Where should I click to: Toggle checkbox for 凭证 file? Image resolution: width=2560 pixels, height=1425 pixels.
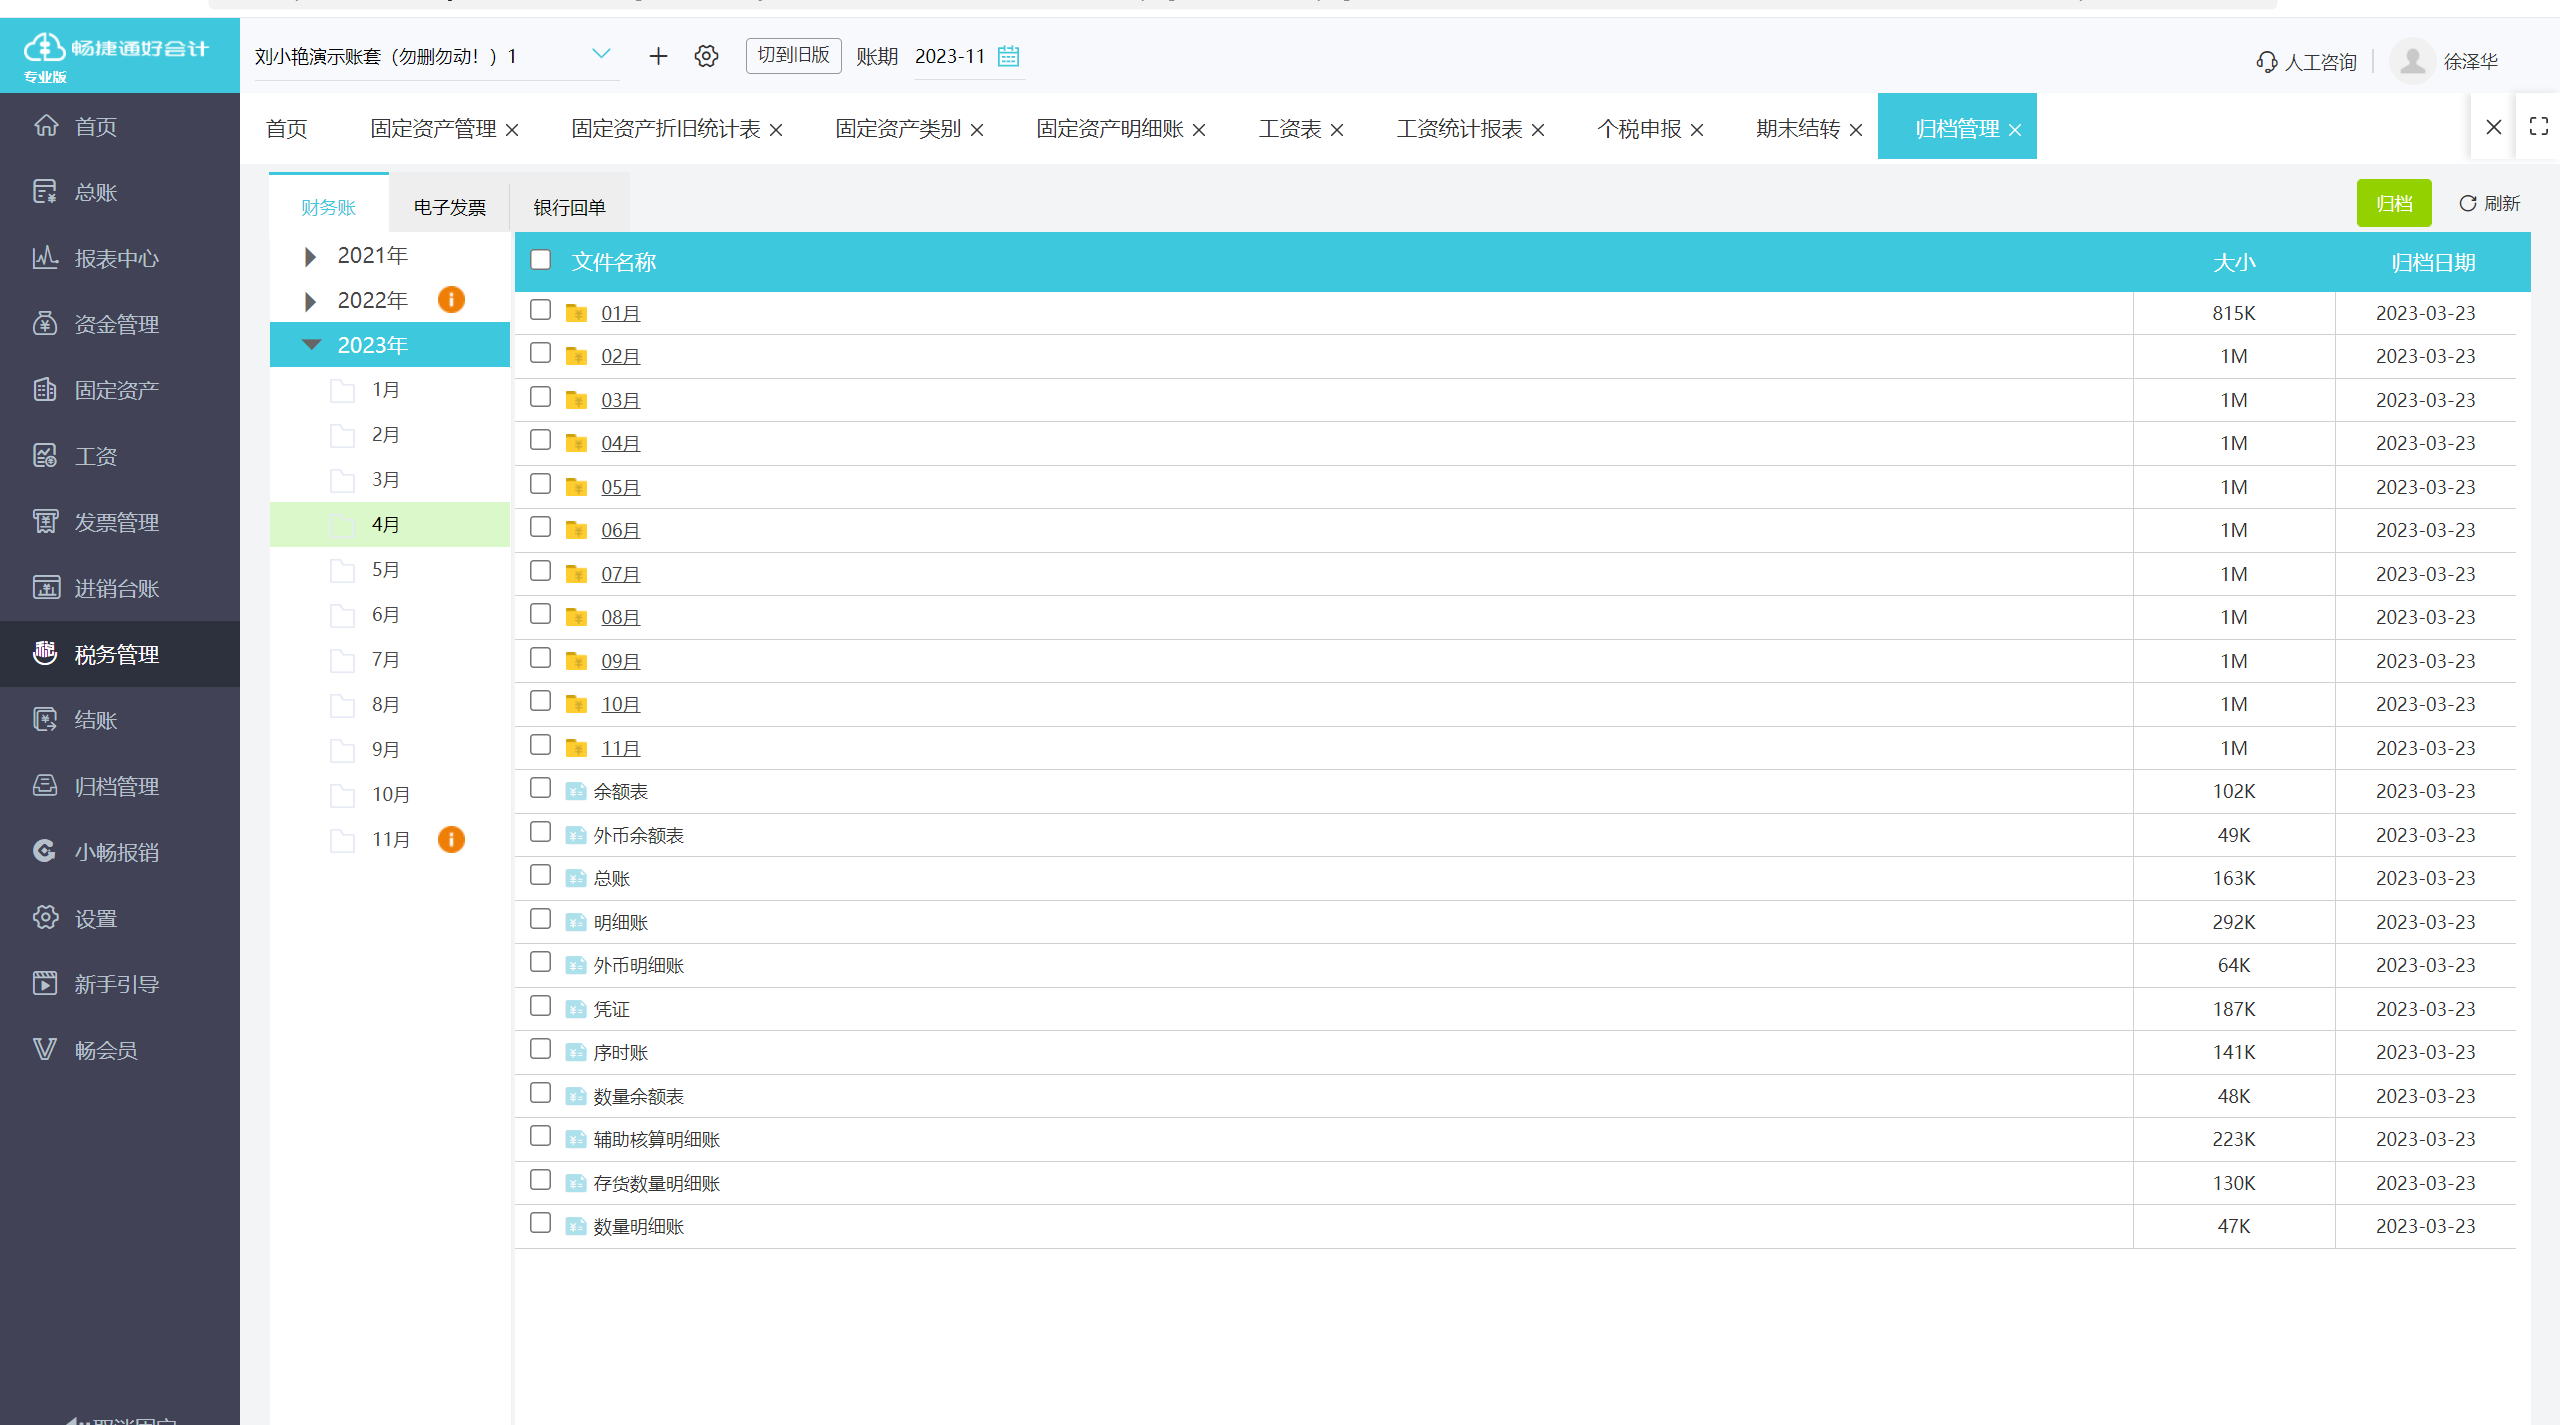tap(542, 1007)
